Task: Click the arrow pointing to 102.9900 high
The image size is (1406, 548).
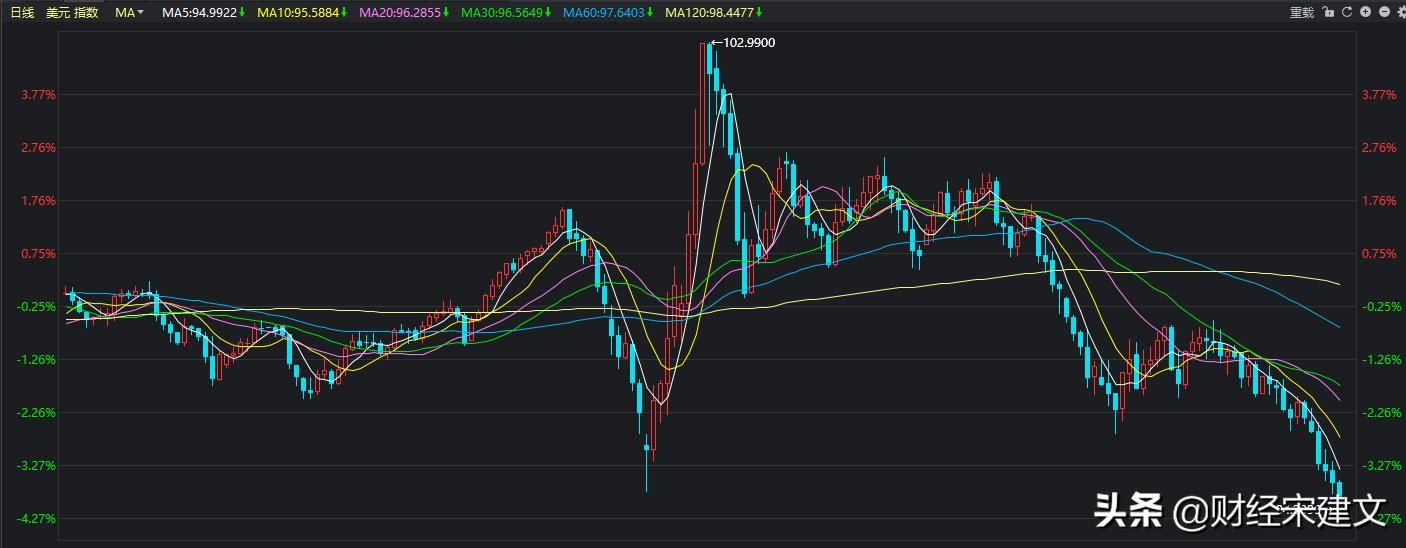Action: click(715, 43)
